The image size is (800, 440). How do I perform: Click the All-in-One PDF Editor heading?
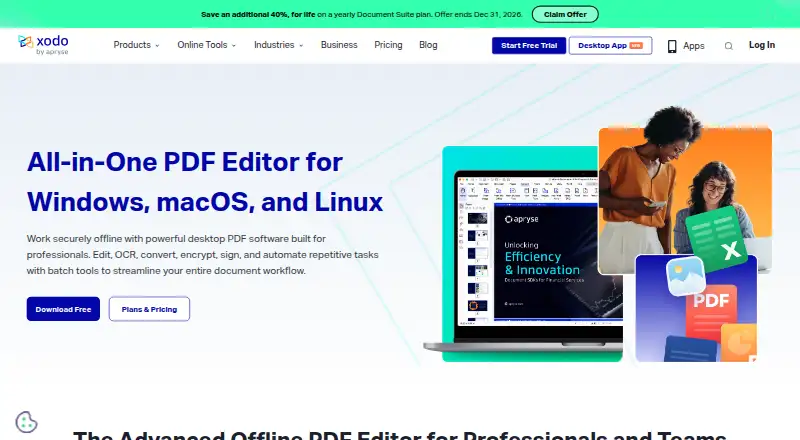tap(205, 182)
